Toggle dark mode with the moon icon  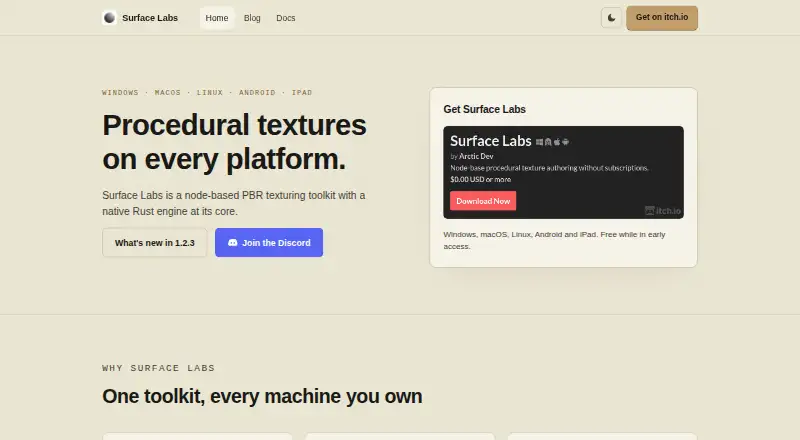(x=611, y=18)
